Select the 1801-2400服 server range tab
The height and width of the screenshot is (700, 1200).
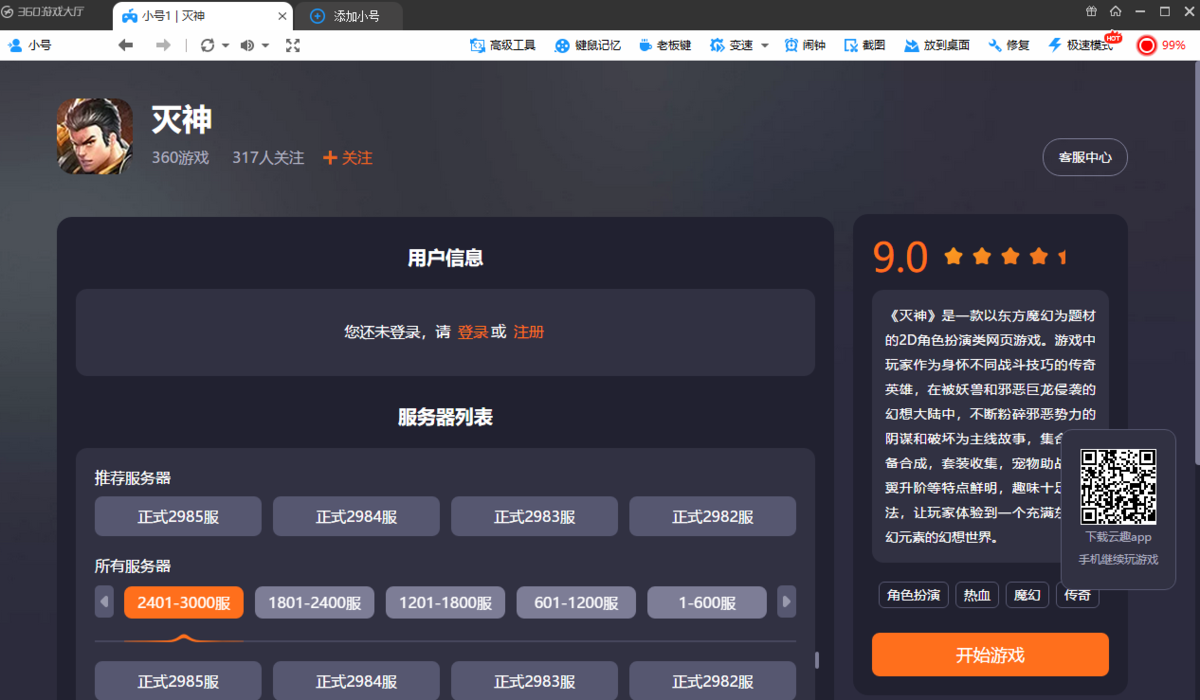pyautogui.click(x=314, y=603)
